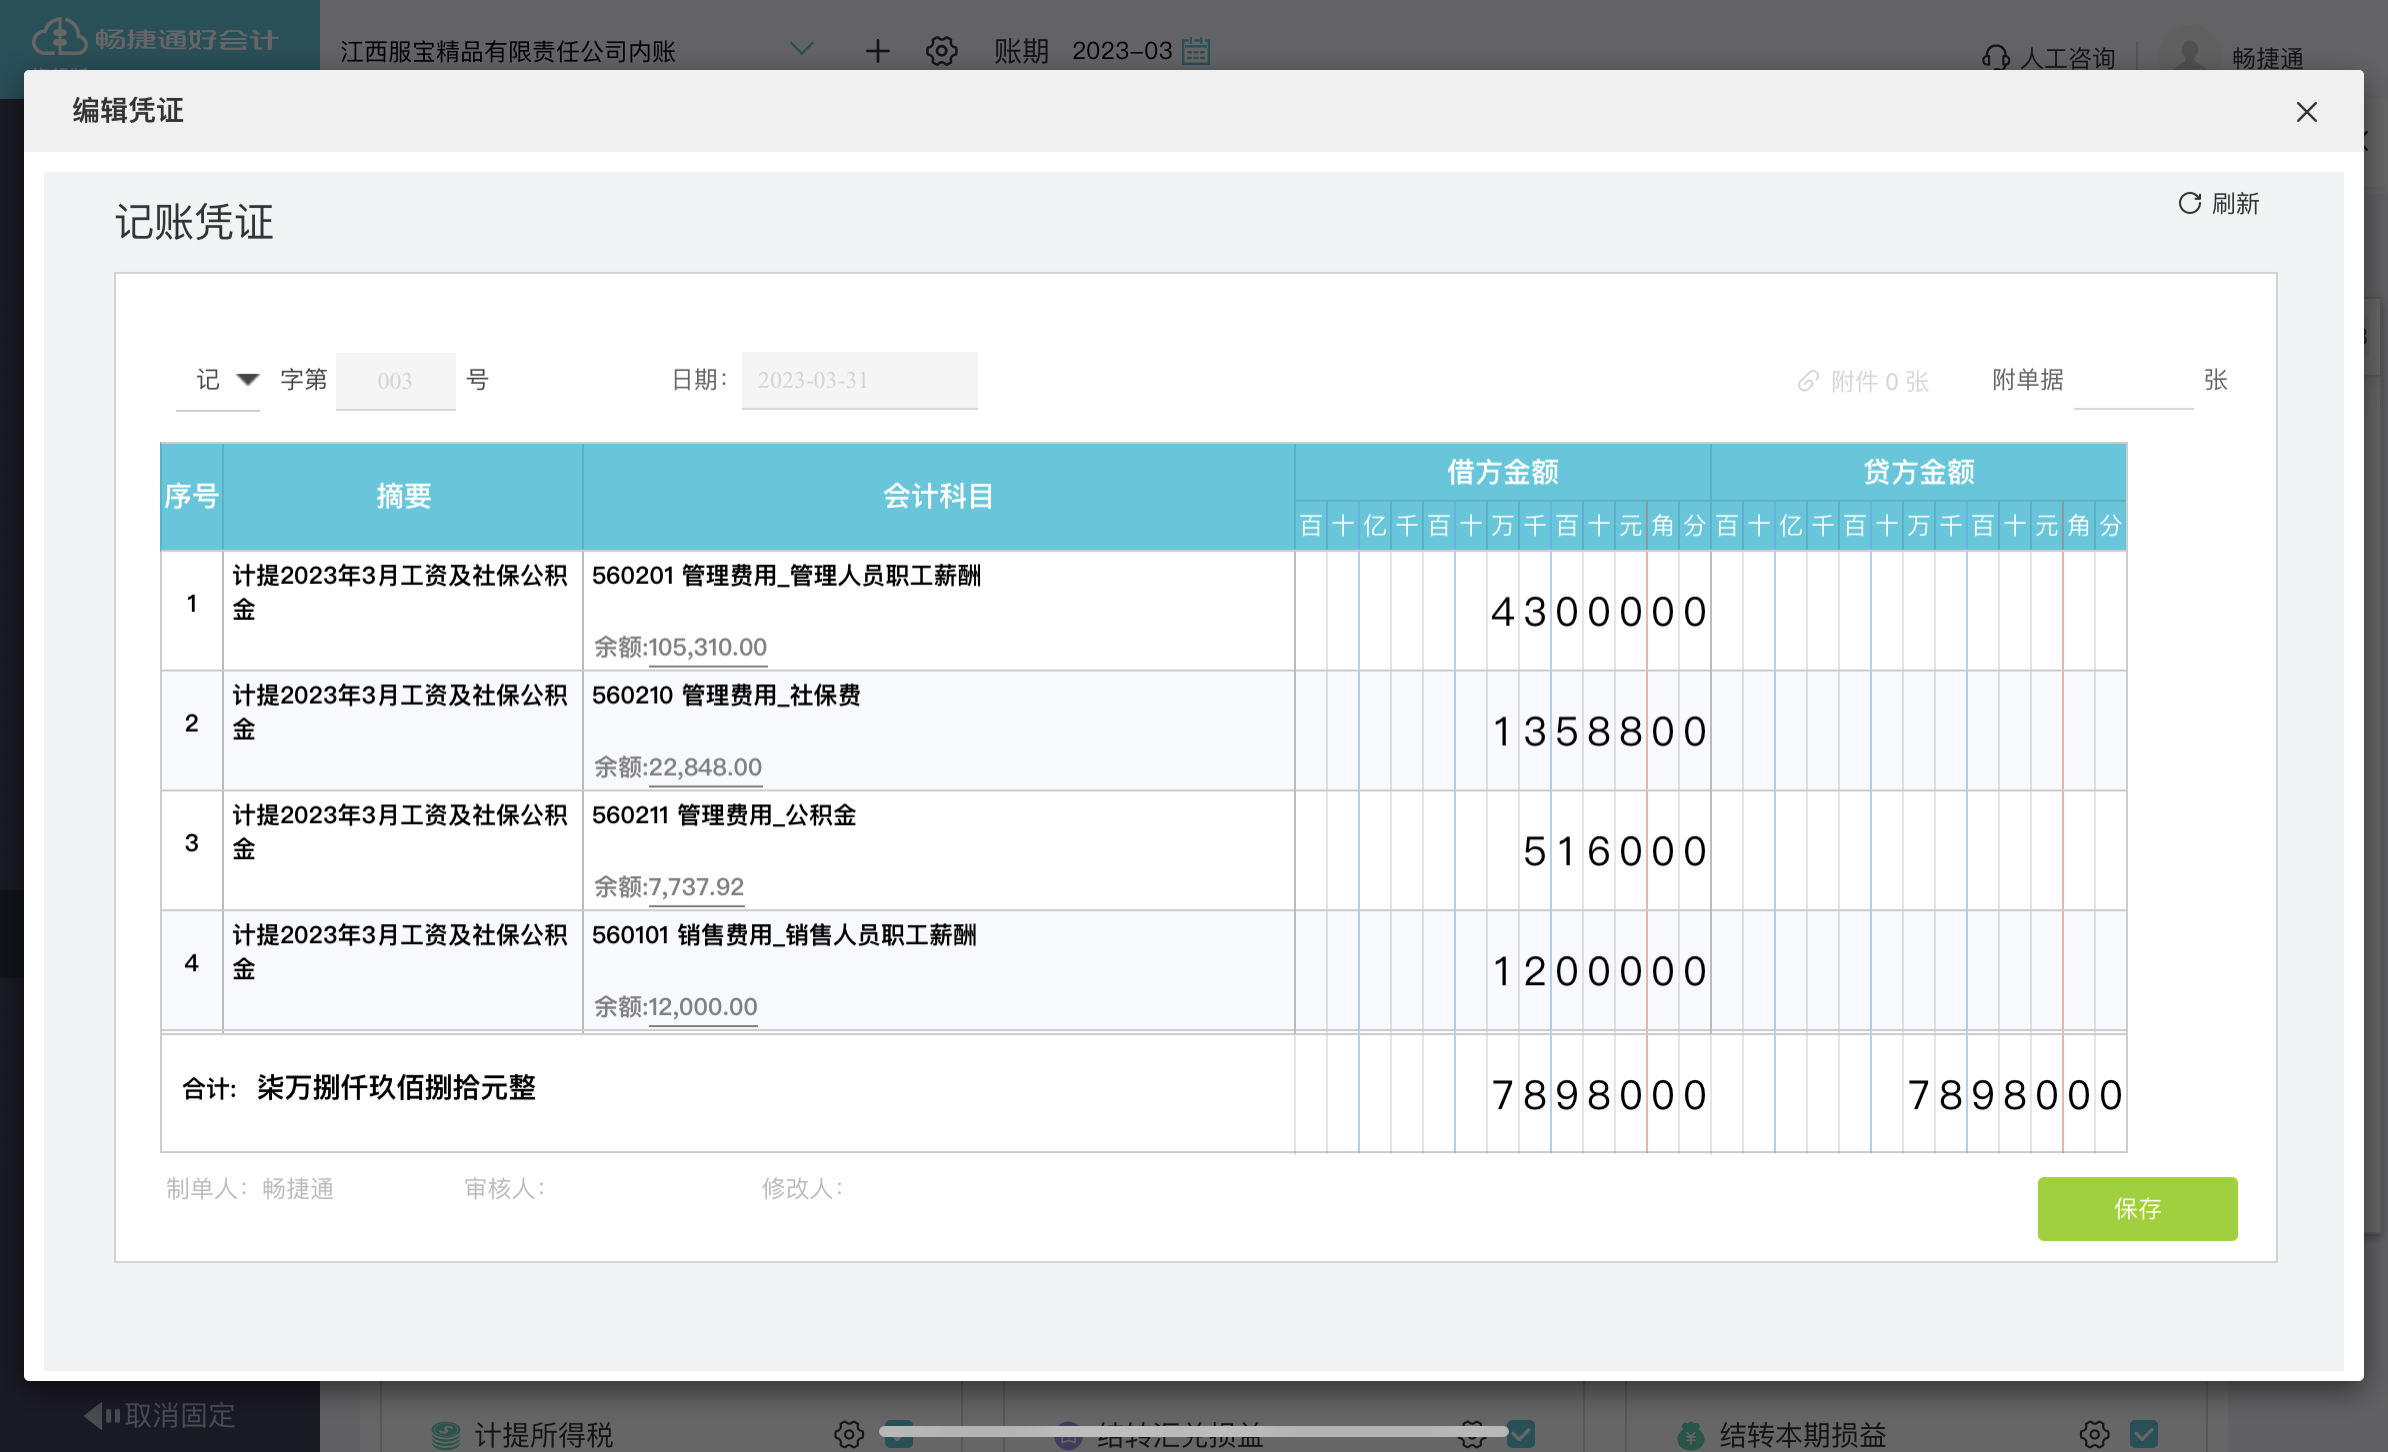Click the 畅捷通好会计 app logo icon
This screenshot has width=2388, height=1452.
tap(60, 38)
